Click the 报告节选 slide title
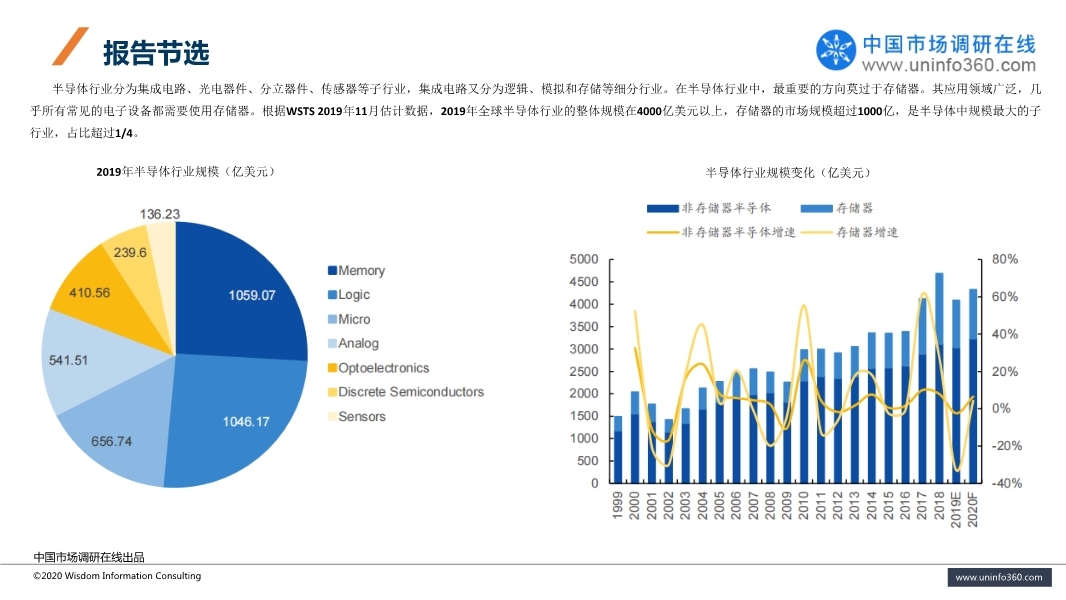The height and width of the screenshot is (600, 1066). (156, 52)
